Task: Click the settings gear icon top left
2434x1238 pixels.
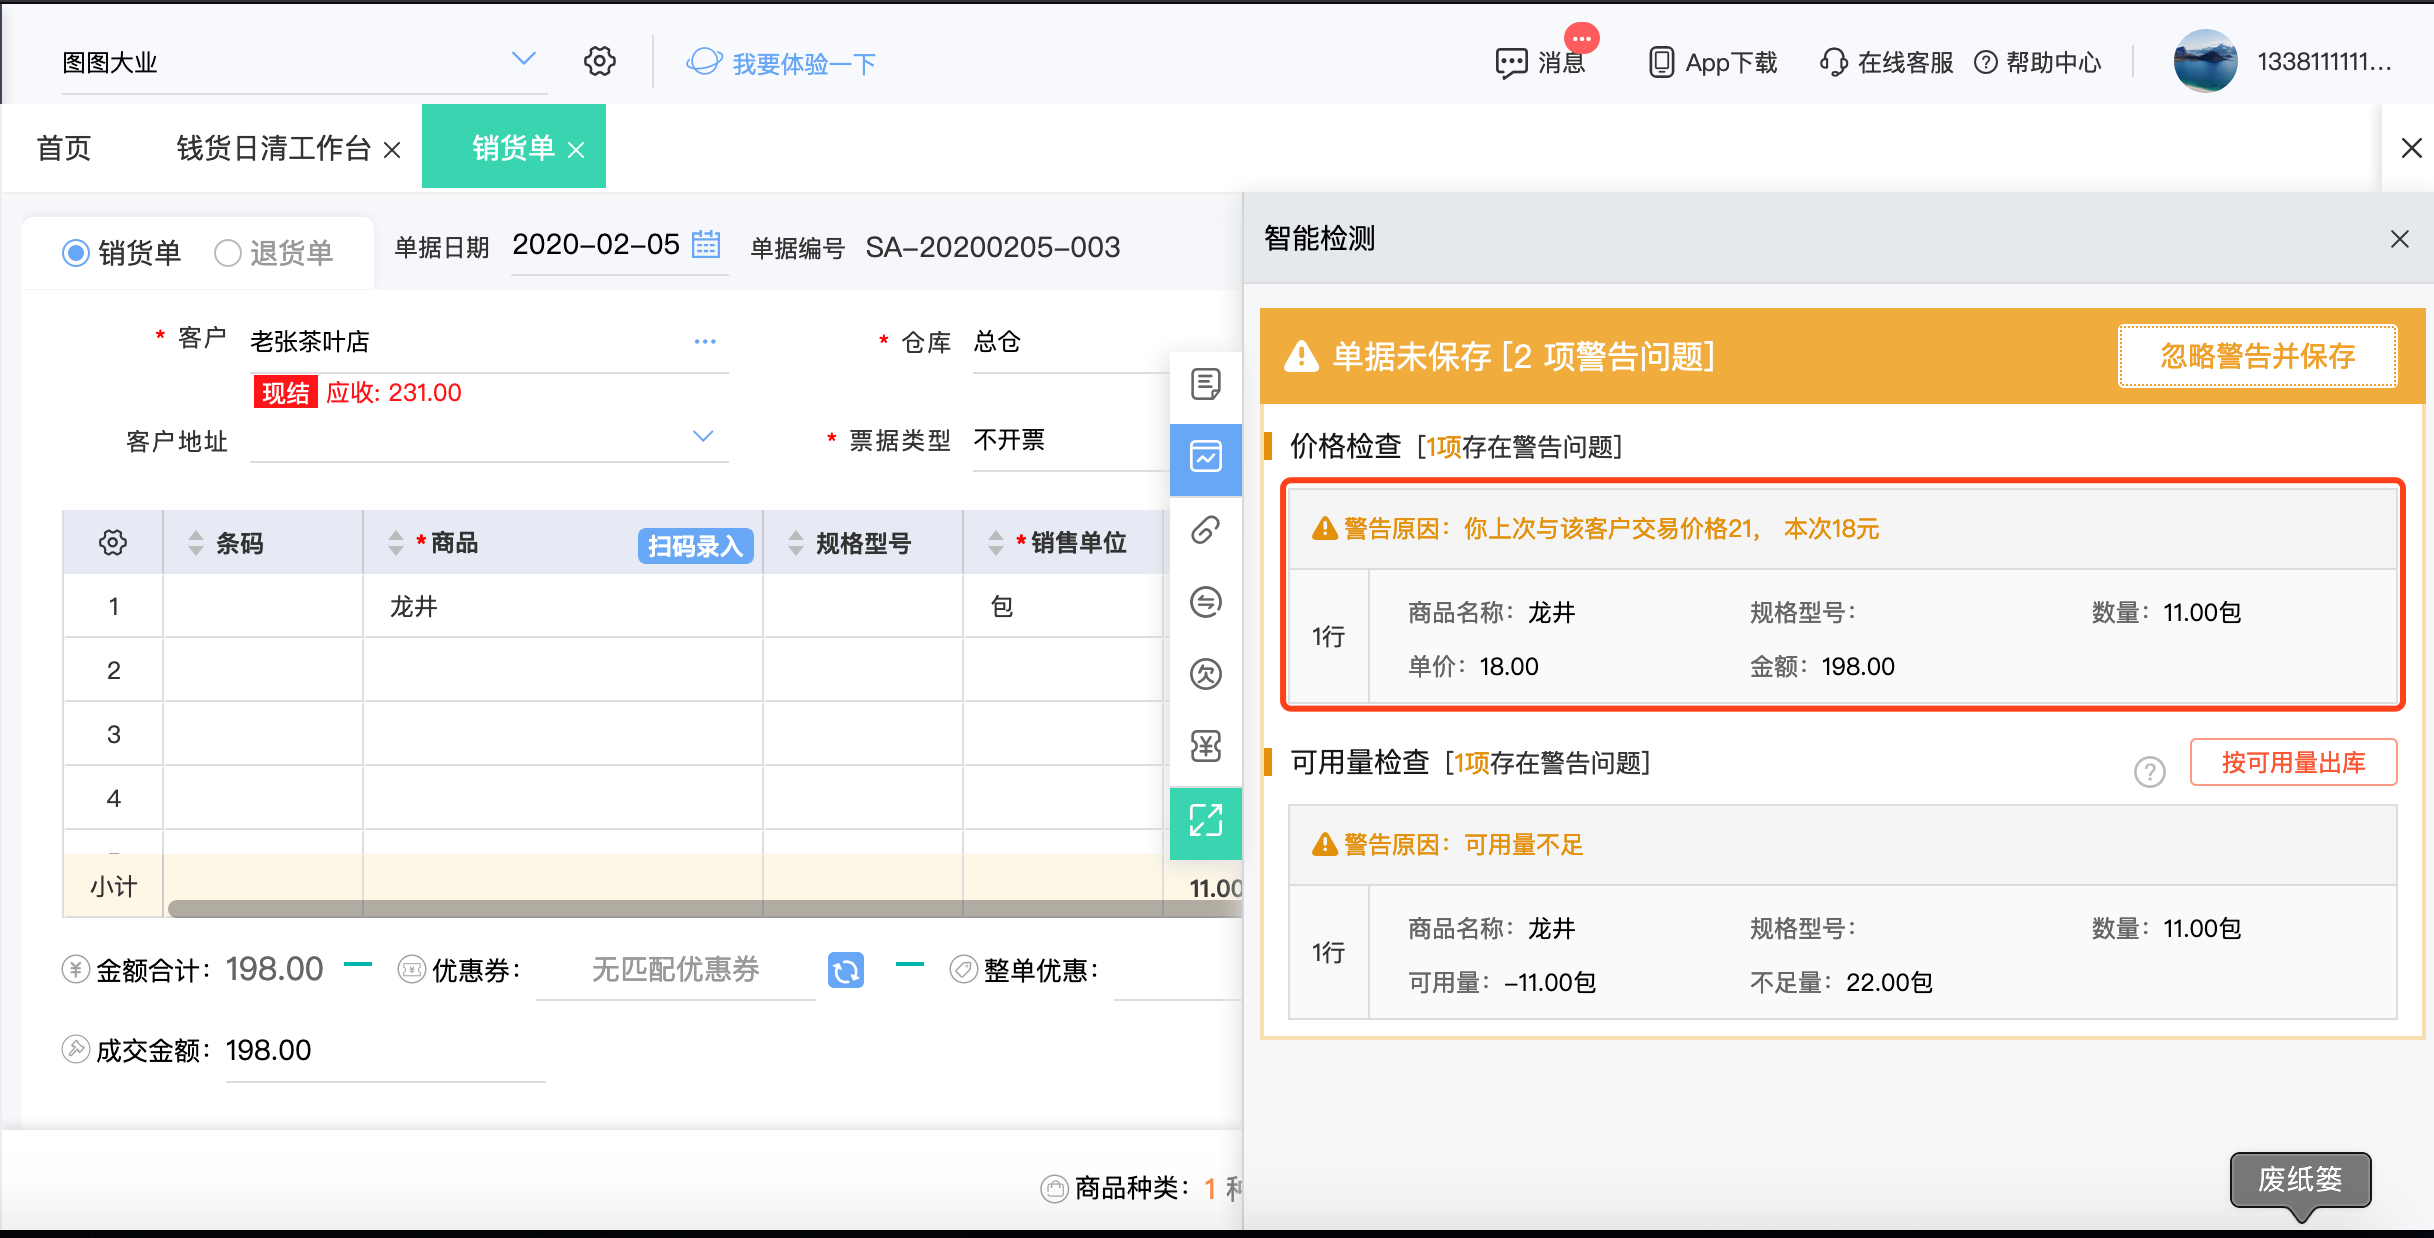Action: 600,62
